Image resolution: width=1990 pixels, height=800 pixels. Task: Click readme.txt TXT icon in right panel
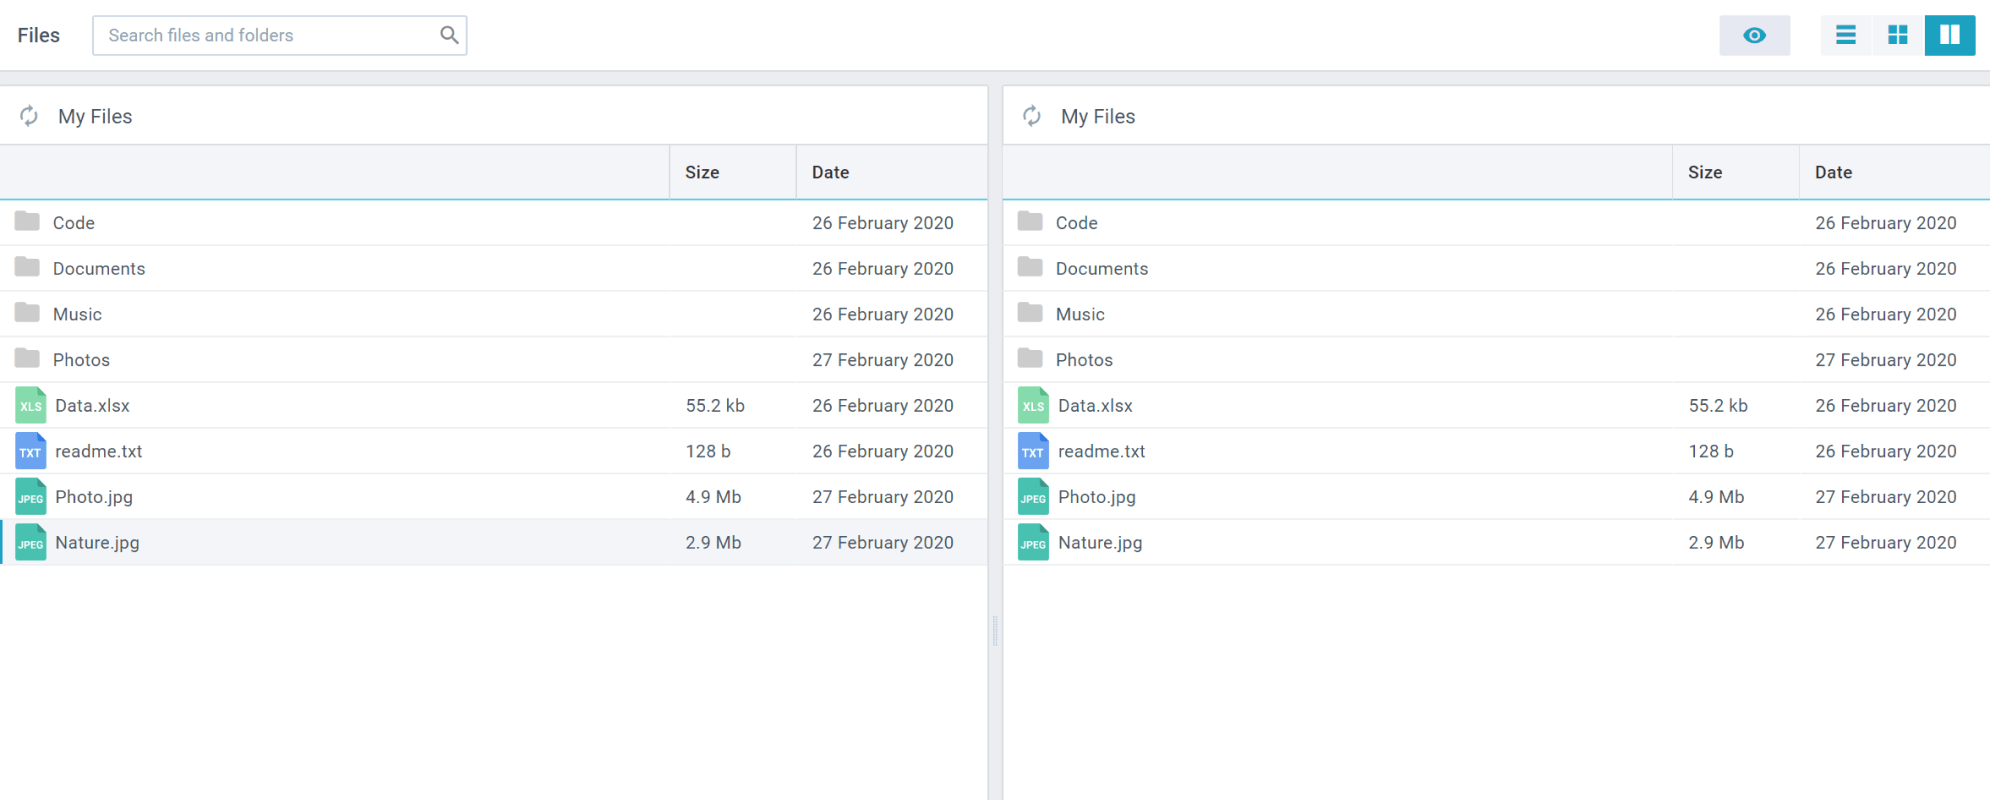(x=1033, y=451)
